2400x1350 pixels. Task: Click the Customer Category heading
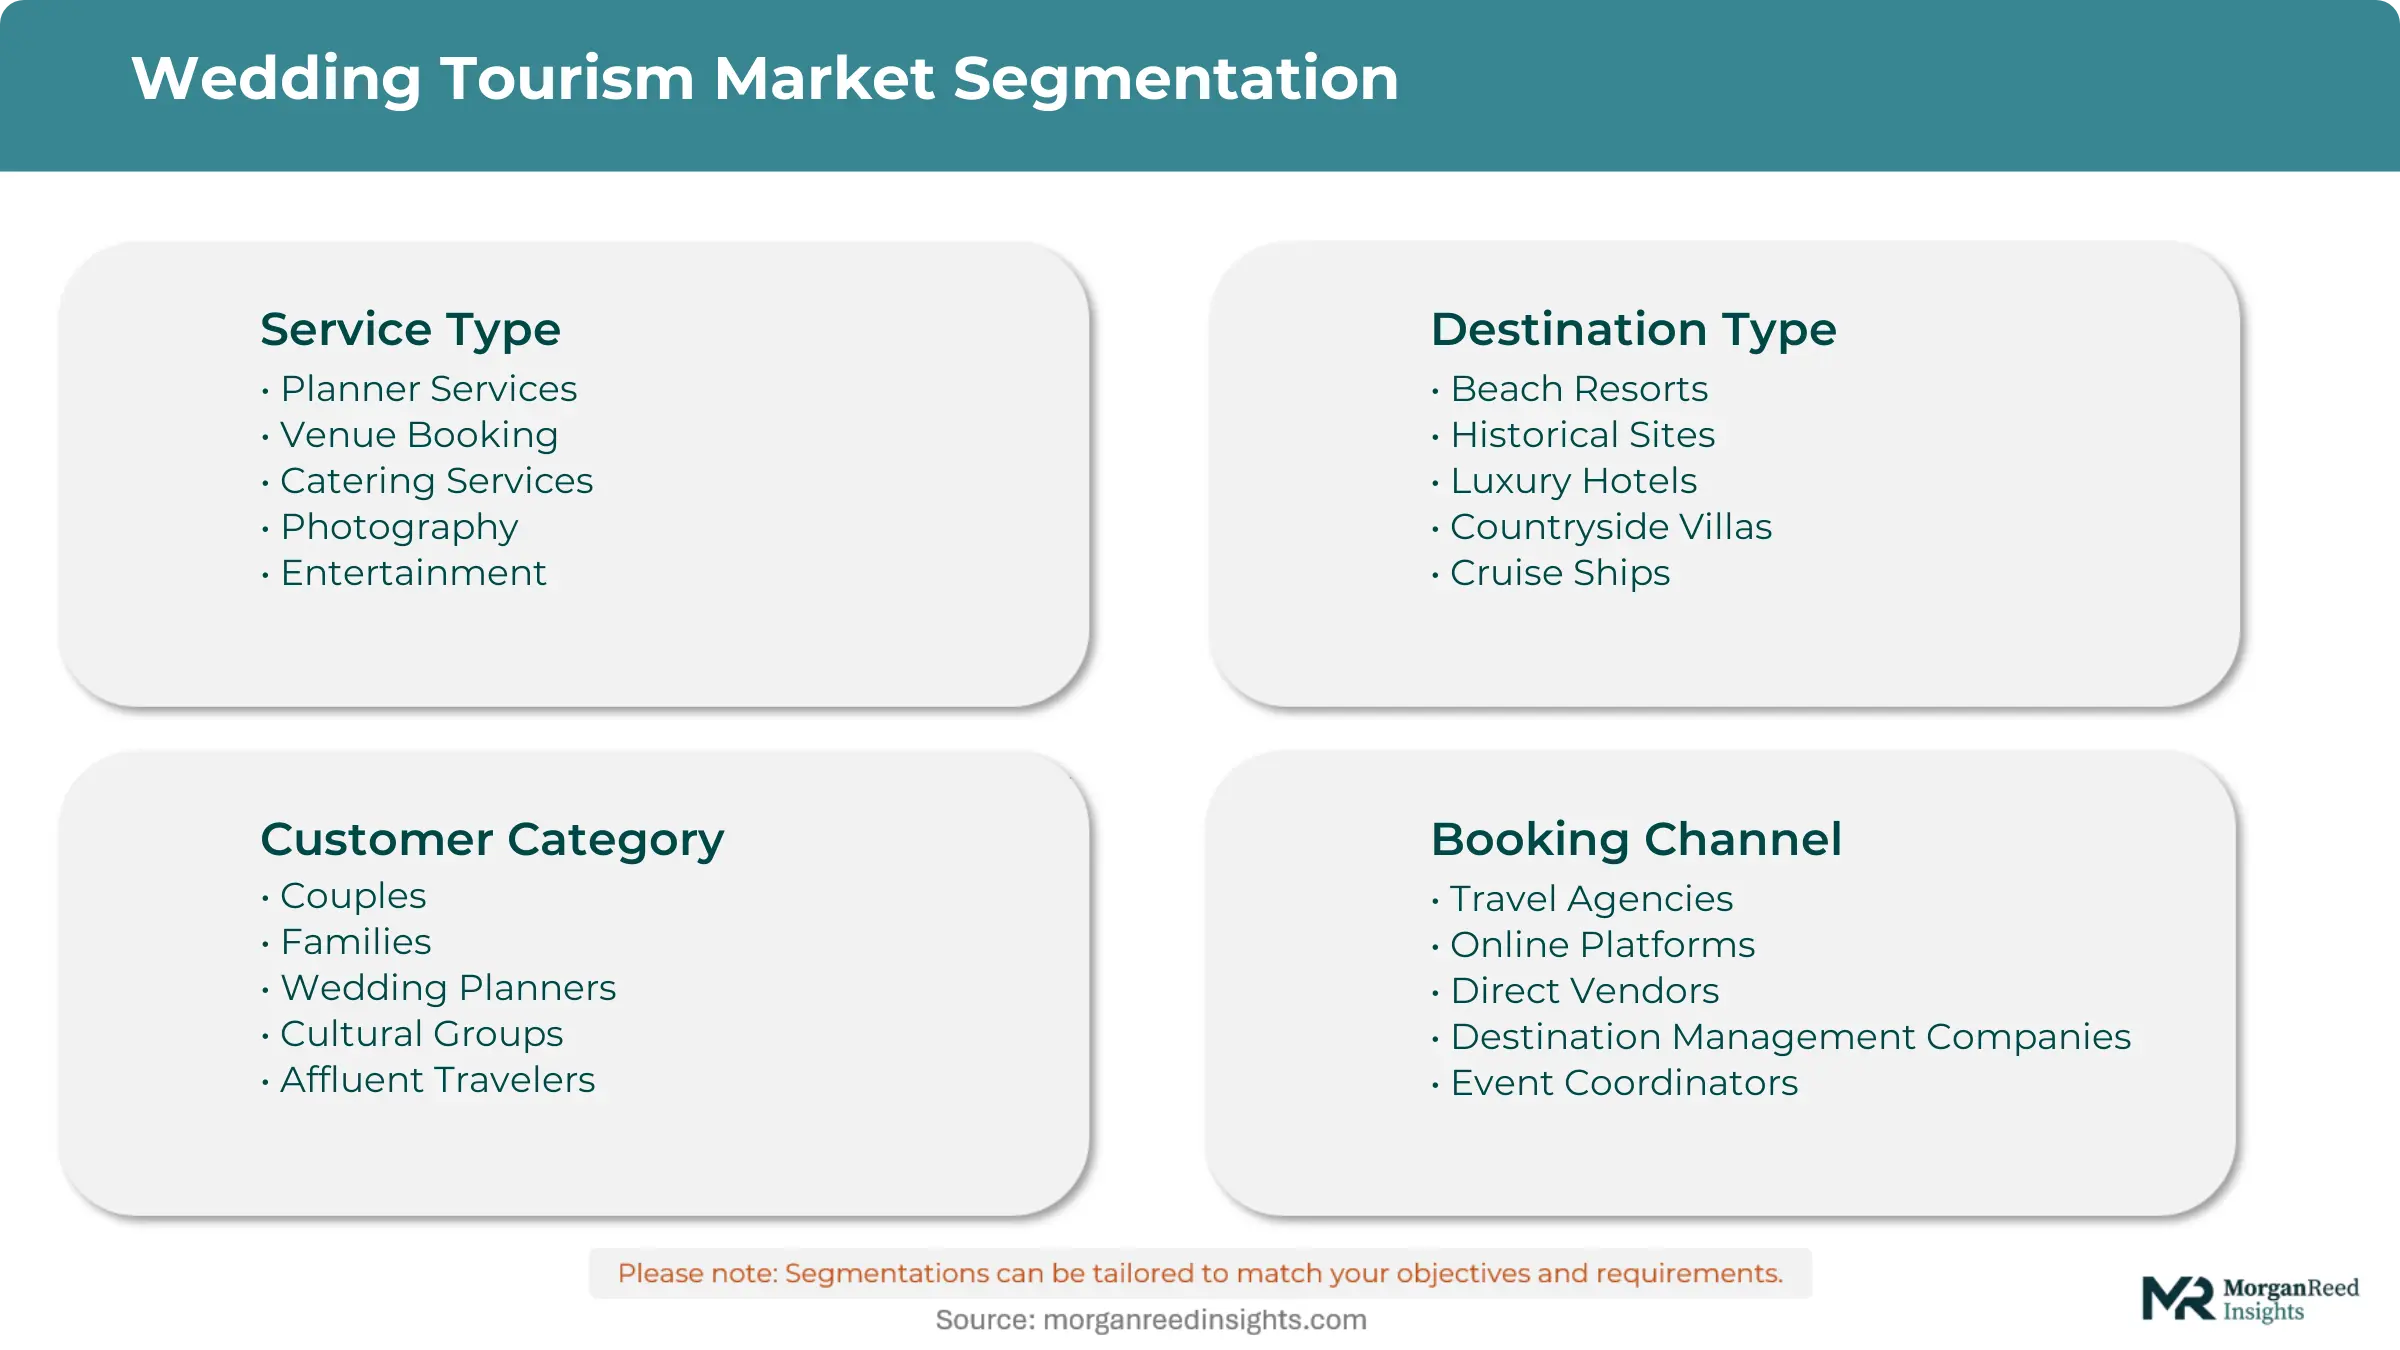492,839
